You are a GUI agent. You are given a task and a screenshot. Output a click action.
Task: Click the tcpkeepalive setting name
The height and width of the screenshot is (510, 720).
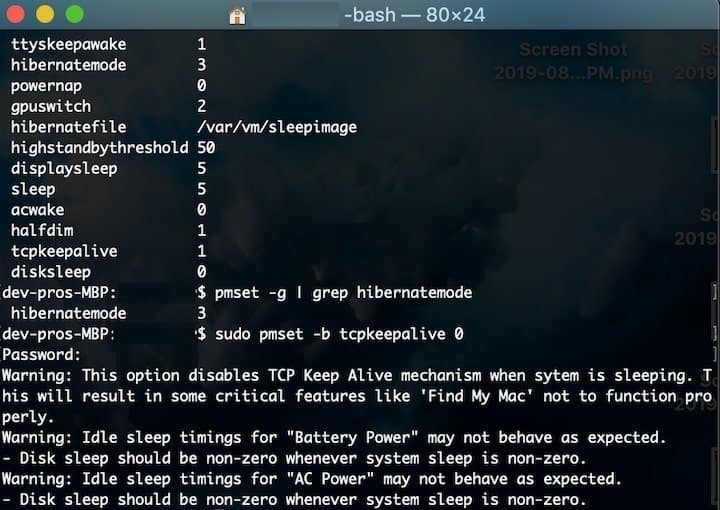(x=64, y=251)
